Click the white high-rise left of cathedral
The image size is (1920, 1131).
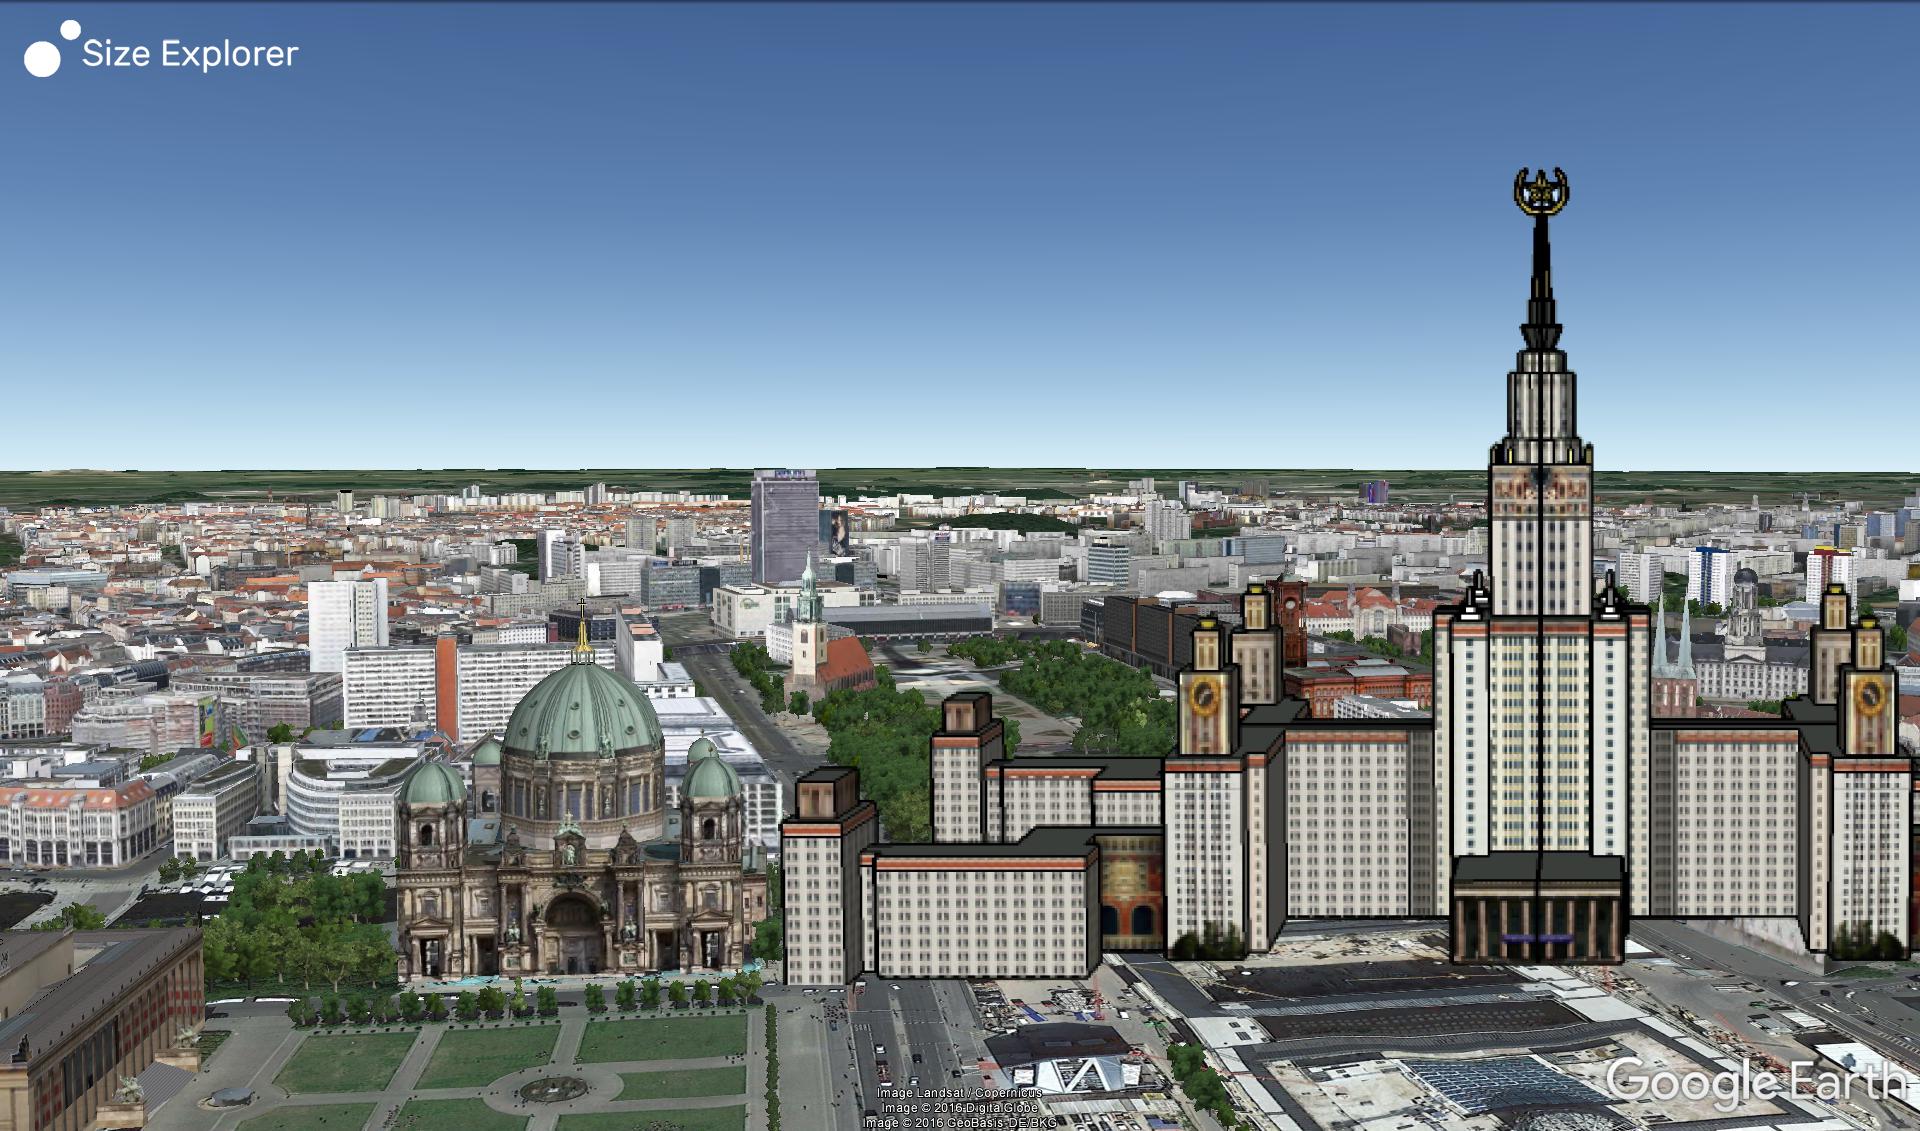coord(346,623)
